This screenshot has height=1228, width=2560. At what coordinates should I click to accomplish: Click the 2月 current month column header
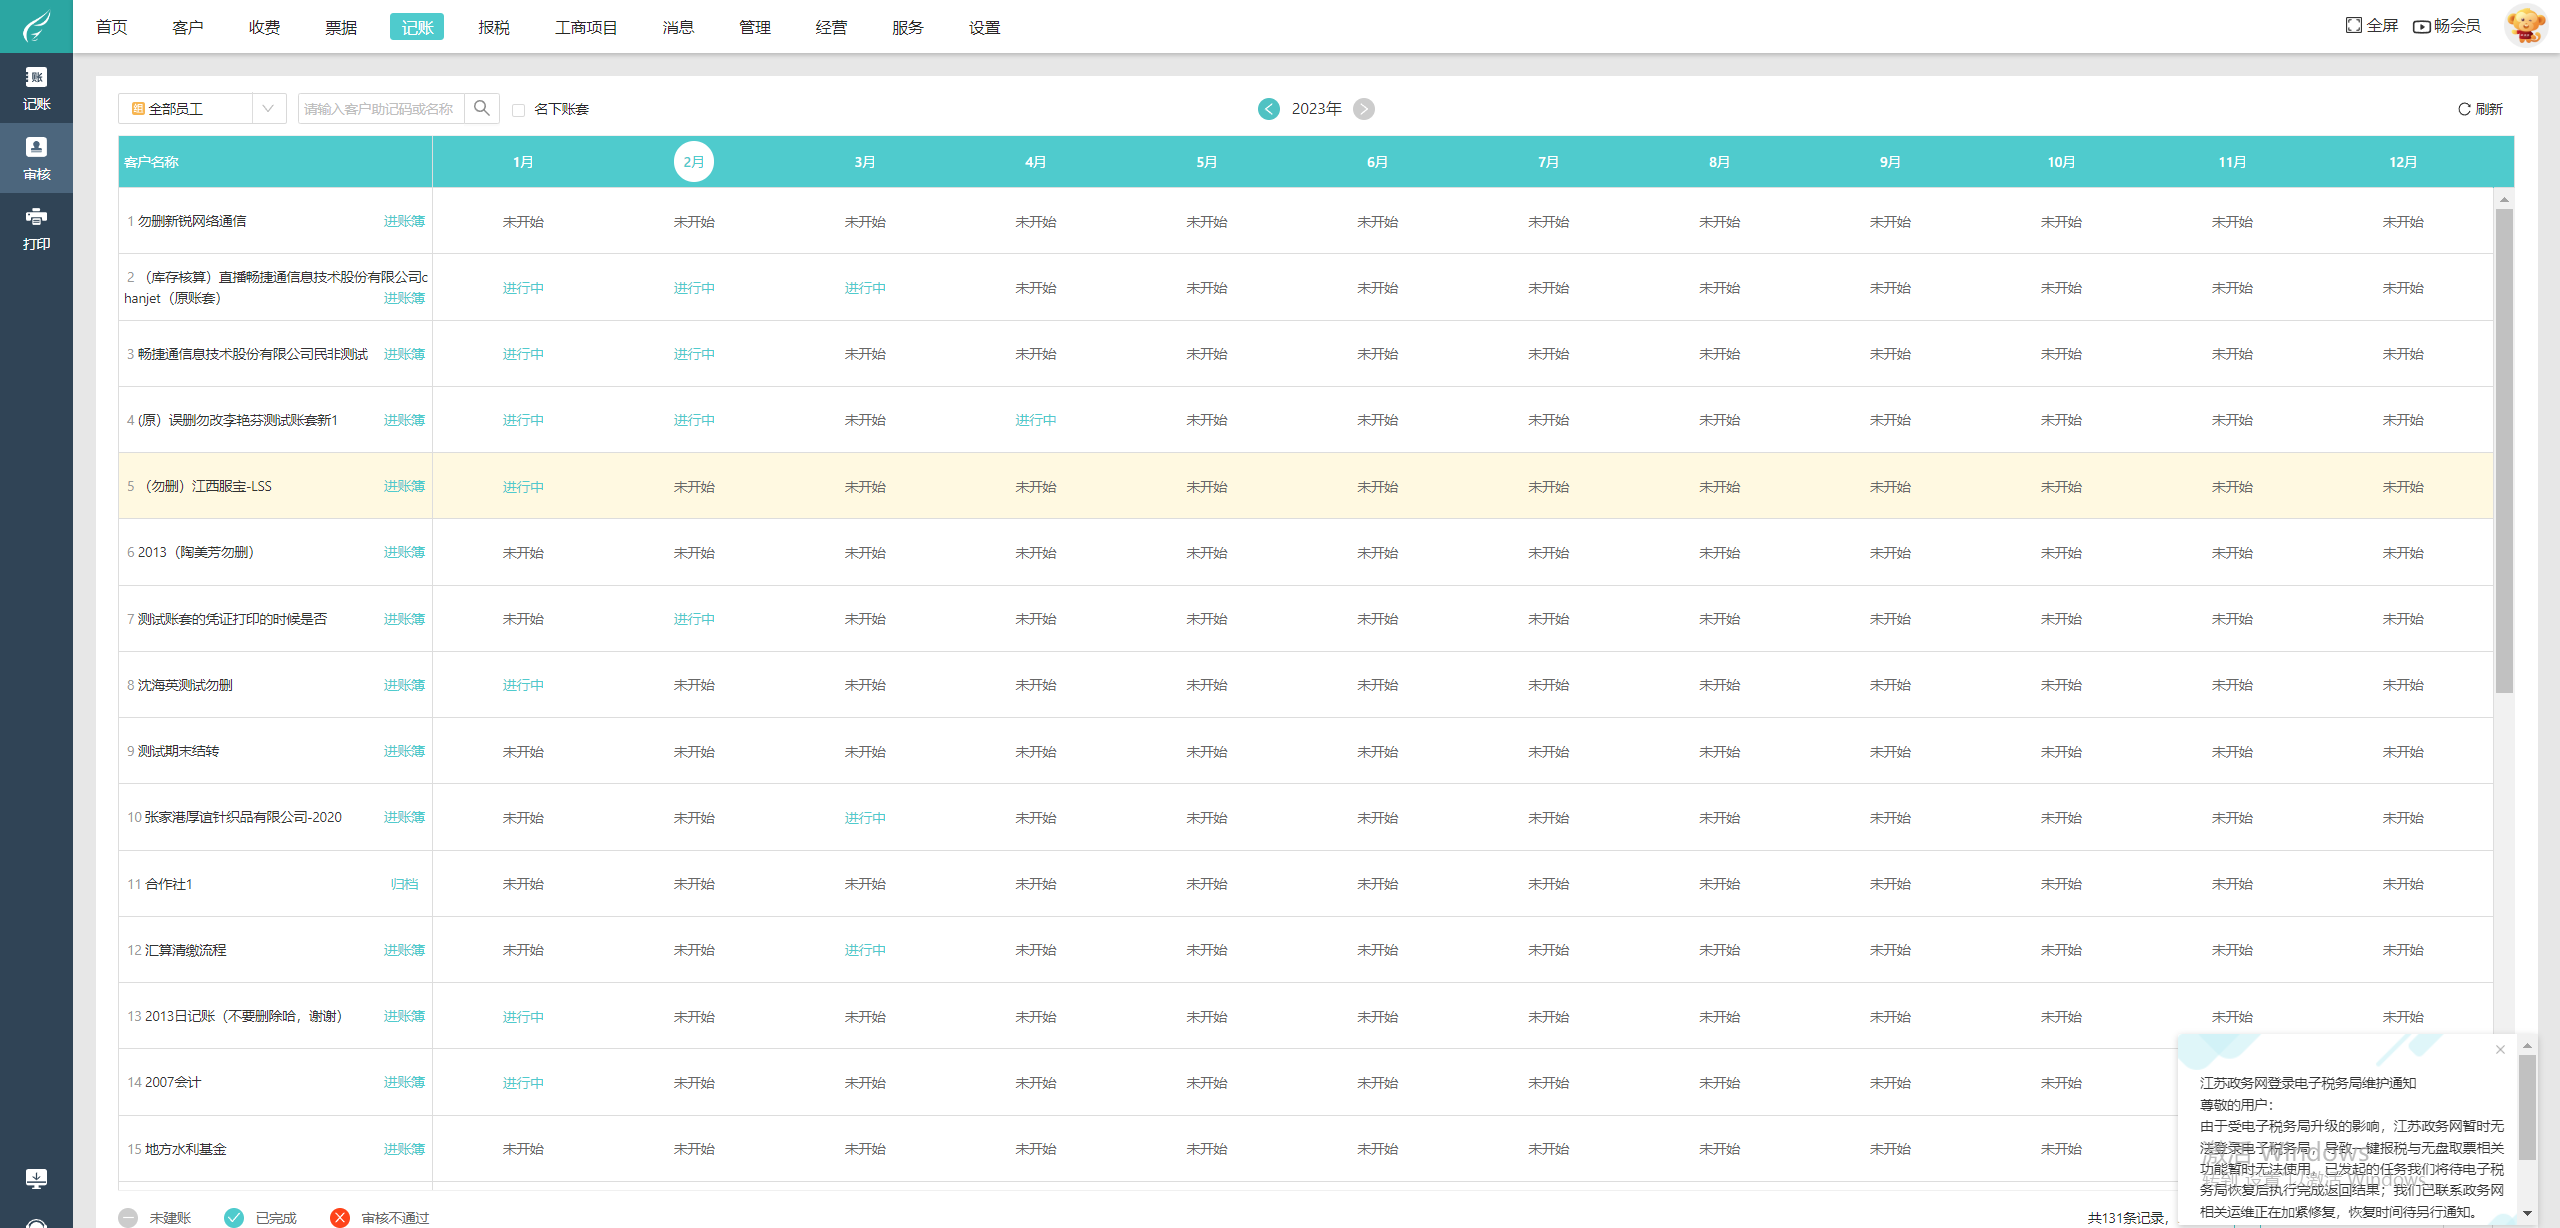pos(694,162)
